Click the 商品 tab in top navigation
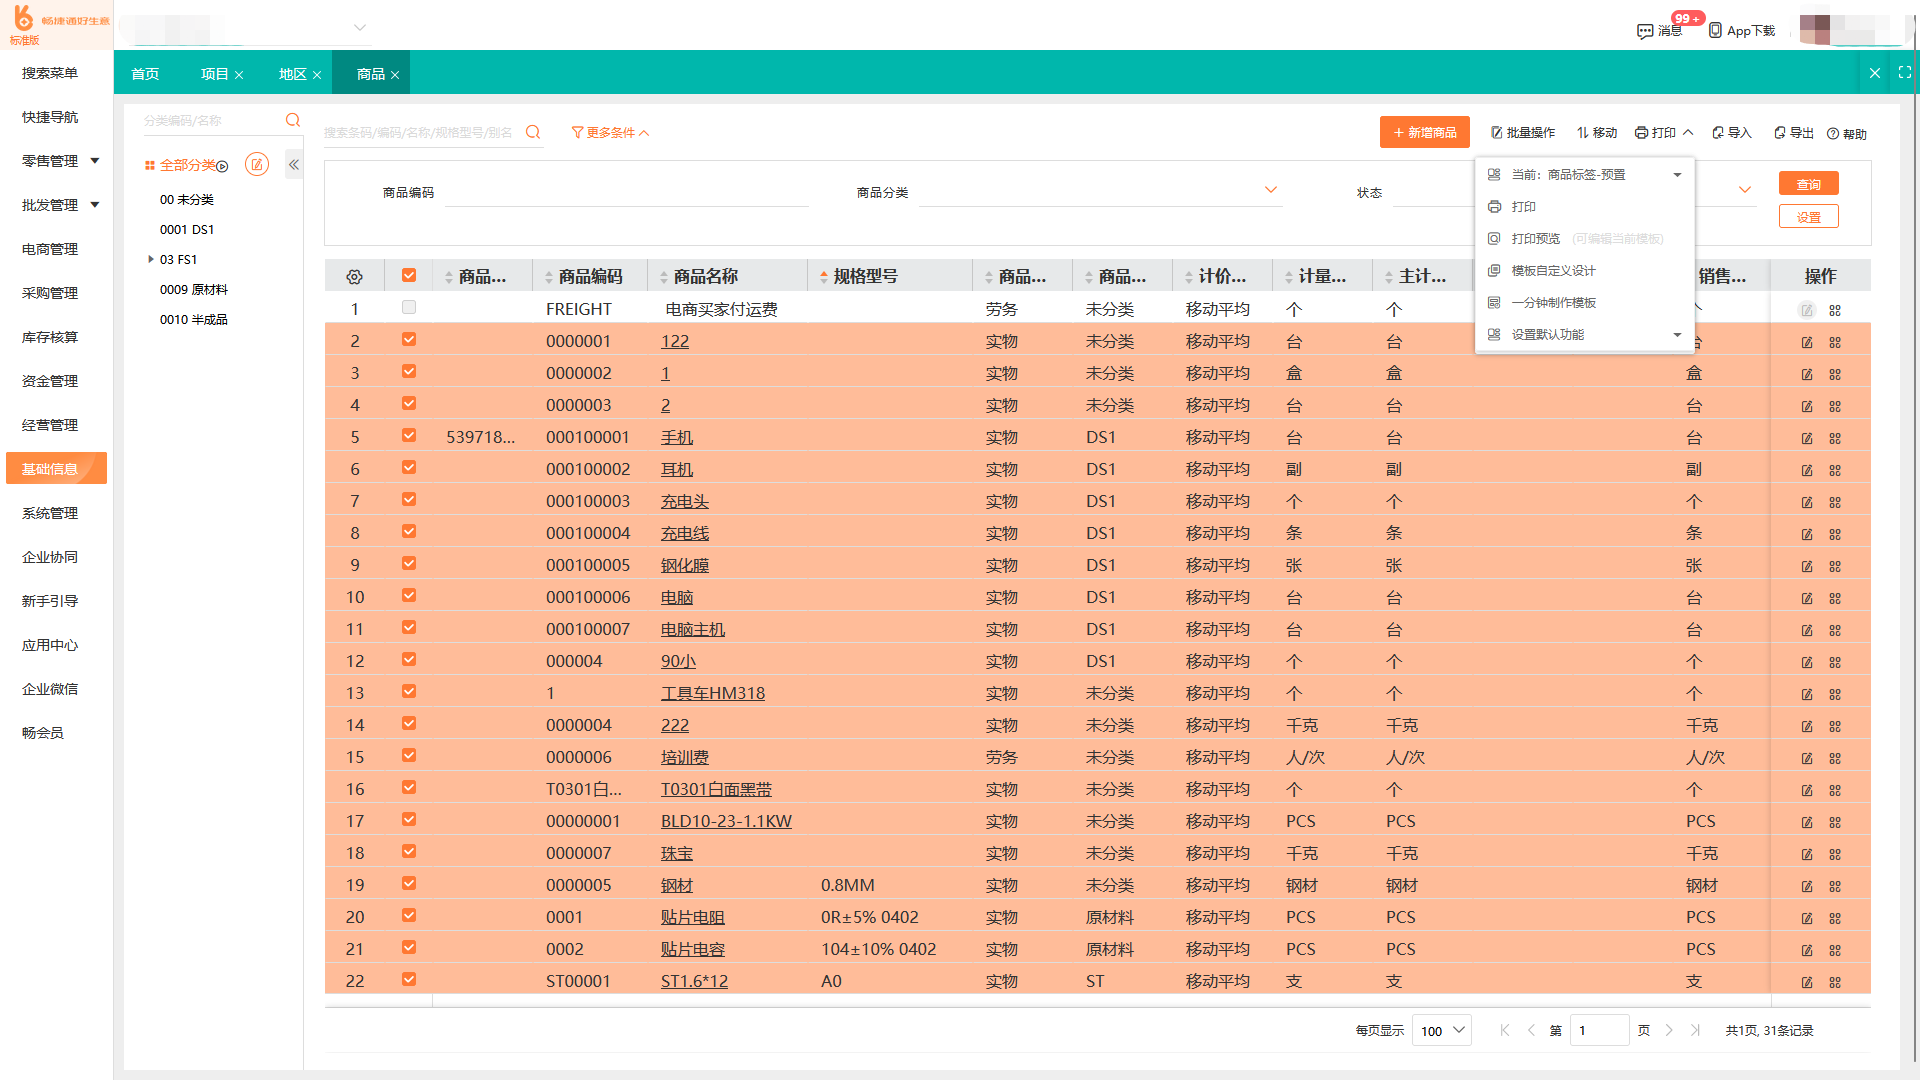 371,73
